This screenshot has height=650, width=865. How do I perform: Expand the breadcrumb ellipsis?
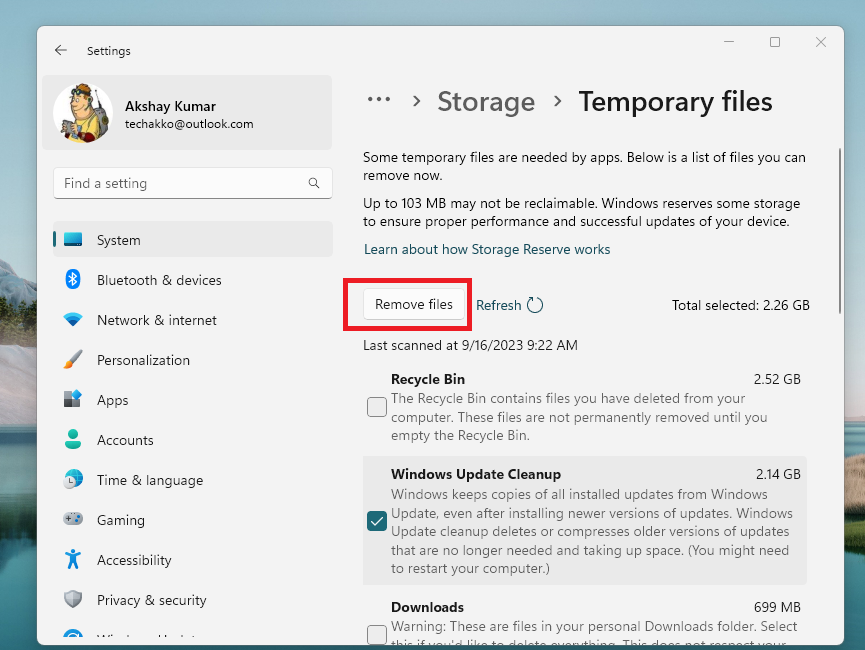click(379, 100)
